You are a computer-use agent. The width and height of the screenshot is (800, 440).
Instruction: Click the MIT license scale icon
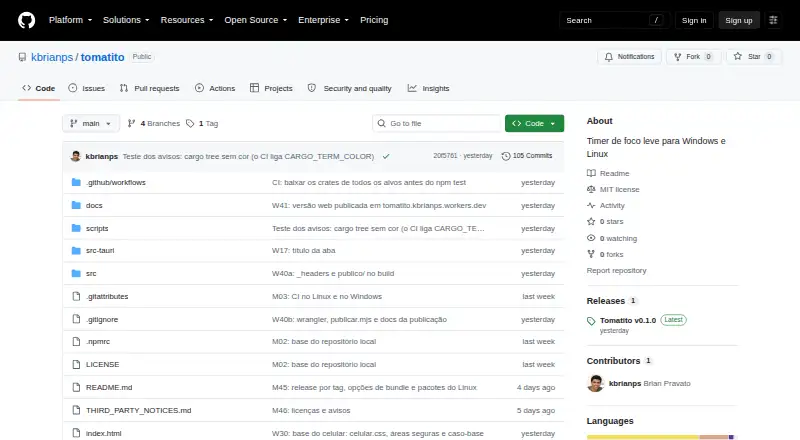[x=591, y=189]
